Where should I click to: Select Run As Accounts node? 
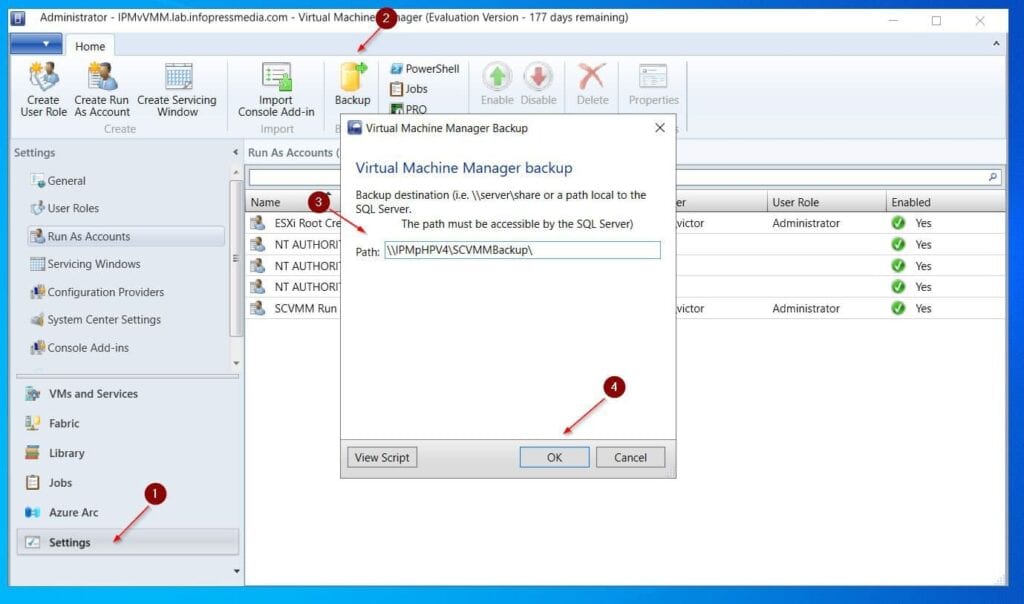[x=126, y=236]
